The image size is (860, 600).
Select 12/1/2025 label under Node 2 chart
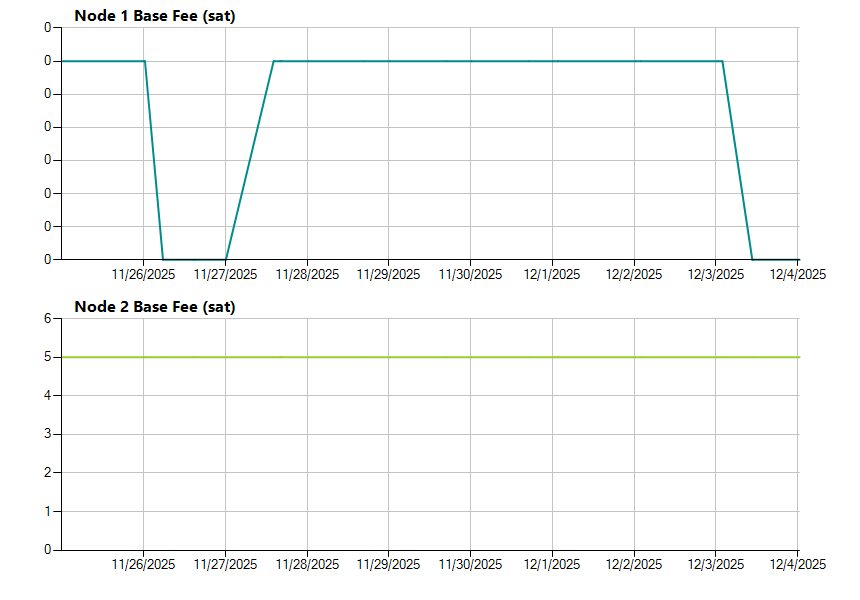pos(552,565)
